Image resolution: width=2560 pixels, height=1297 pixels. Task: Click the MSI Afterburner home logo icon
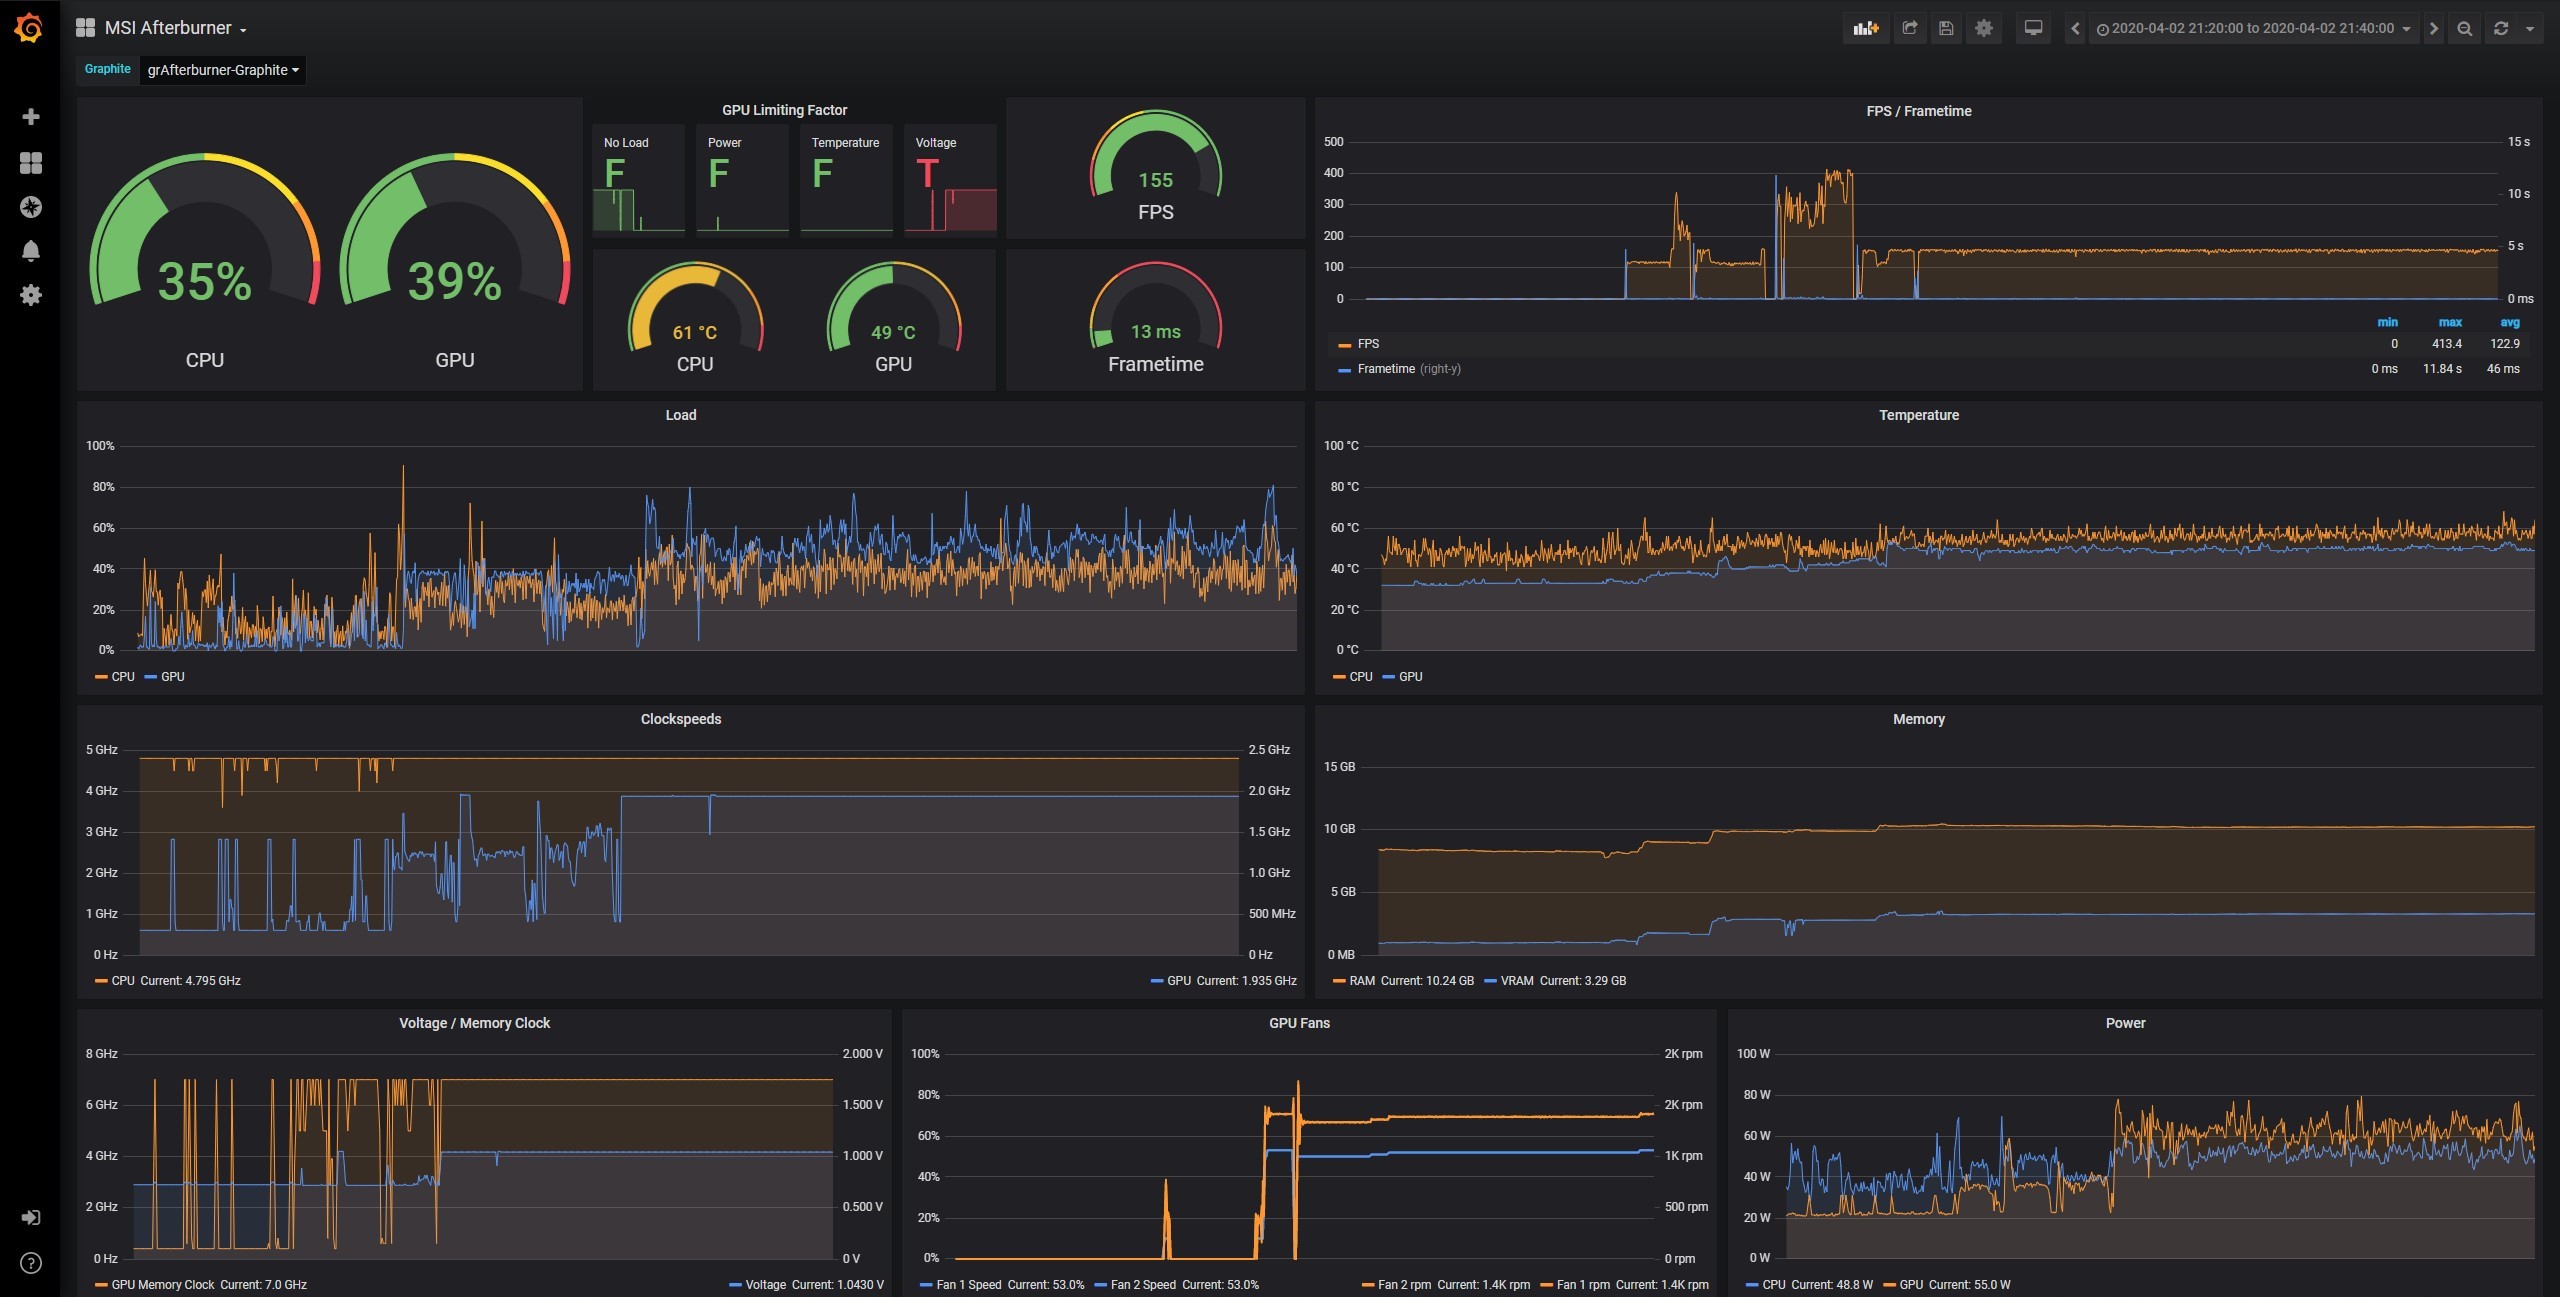28,28
